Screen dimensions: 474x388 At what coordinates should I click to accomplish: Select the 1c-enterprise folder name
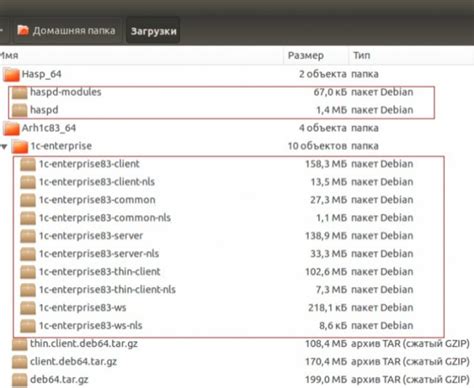[x=61, y=146]
